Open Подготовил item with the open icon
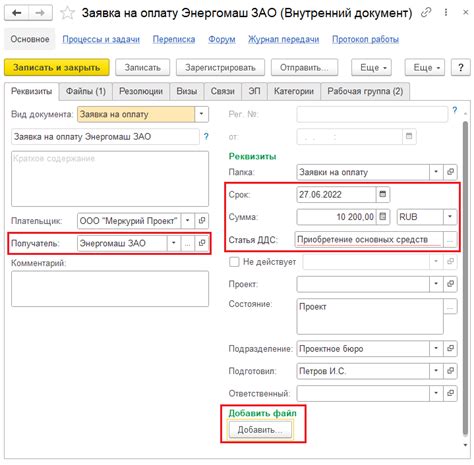Viewport: 474px width, 465px height. 450,371
